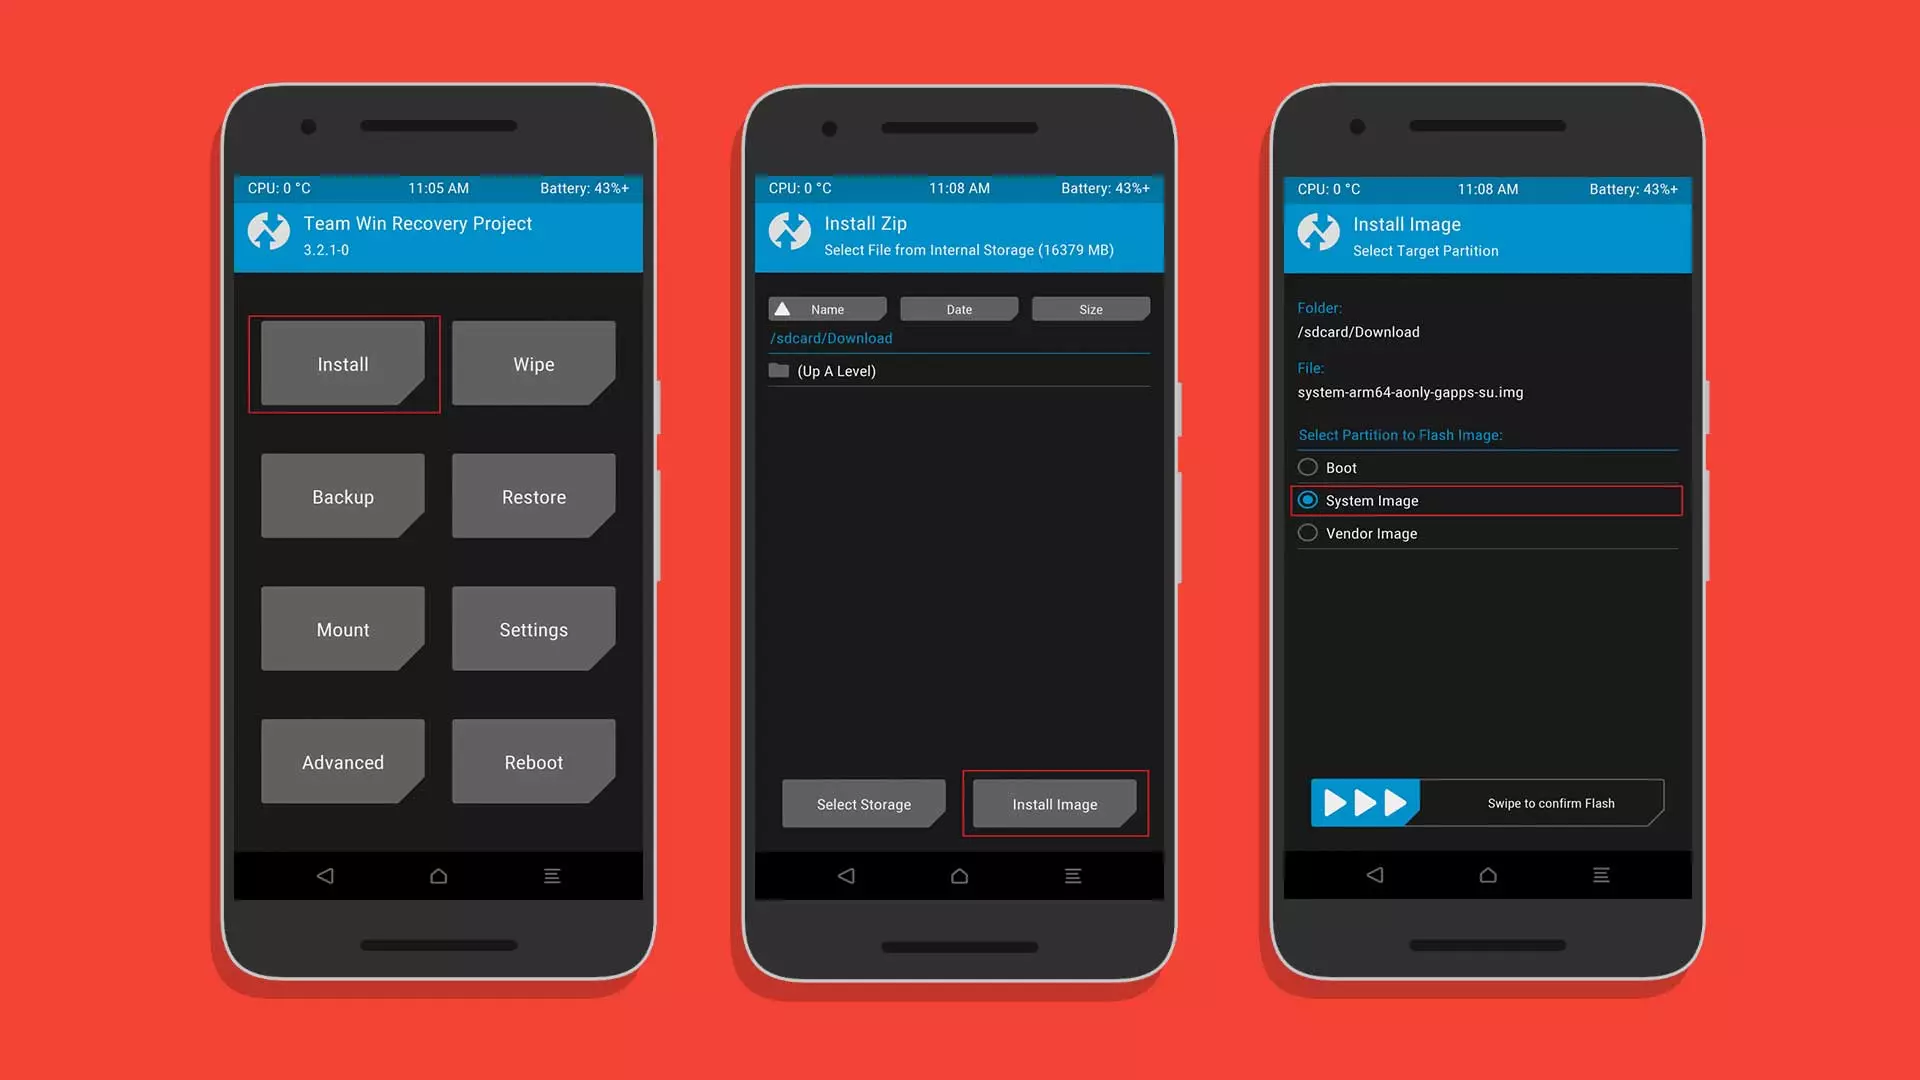This screenshot has height=1080, width=1920.
Task: Click the Up A Level folder item
Action: 959,371
